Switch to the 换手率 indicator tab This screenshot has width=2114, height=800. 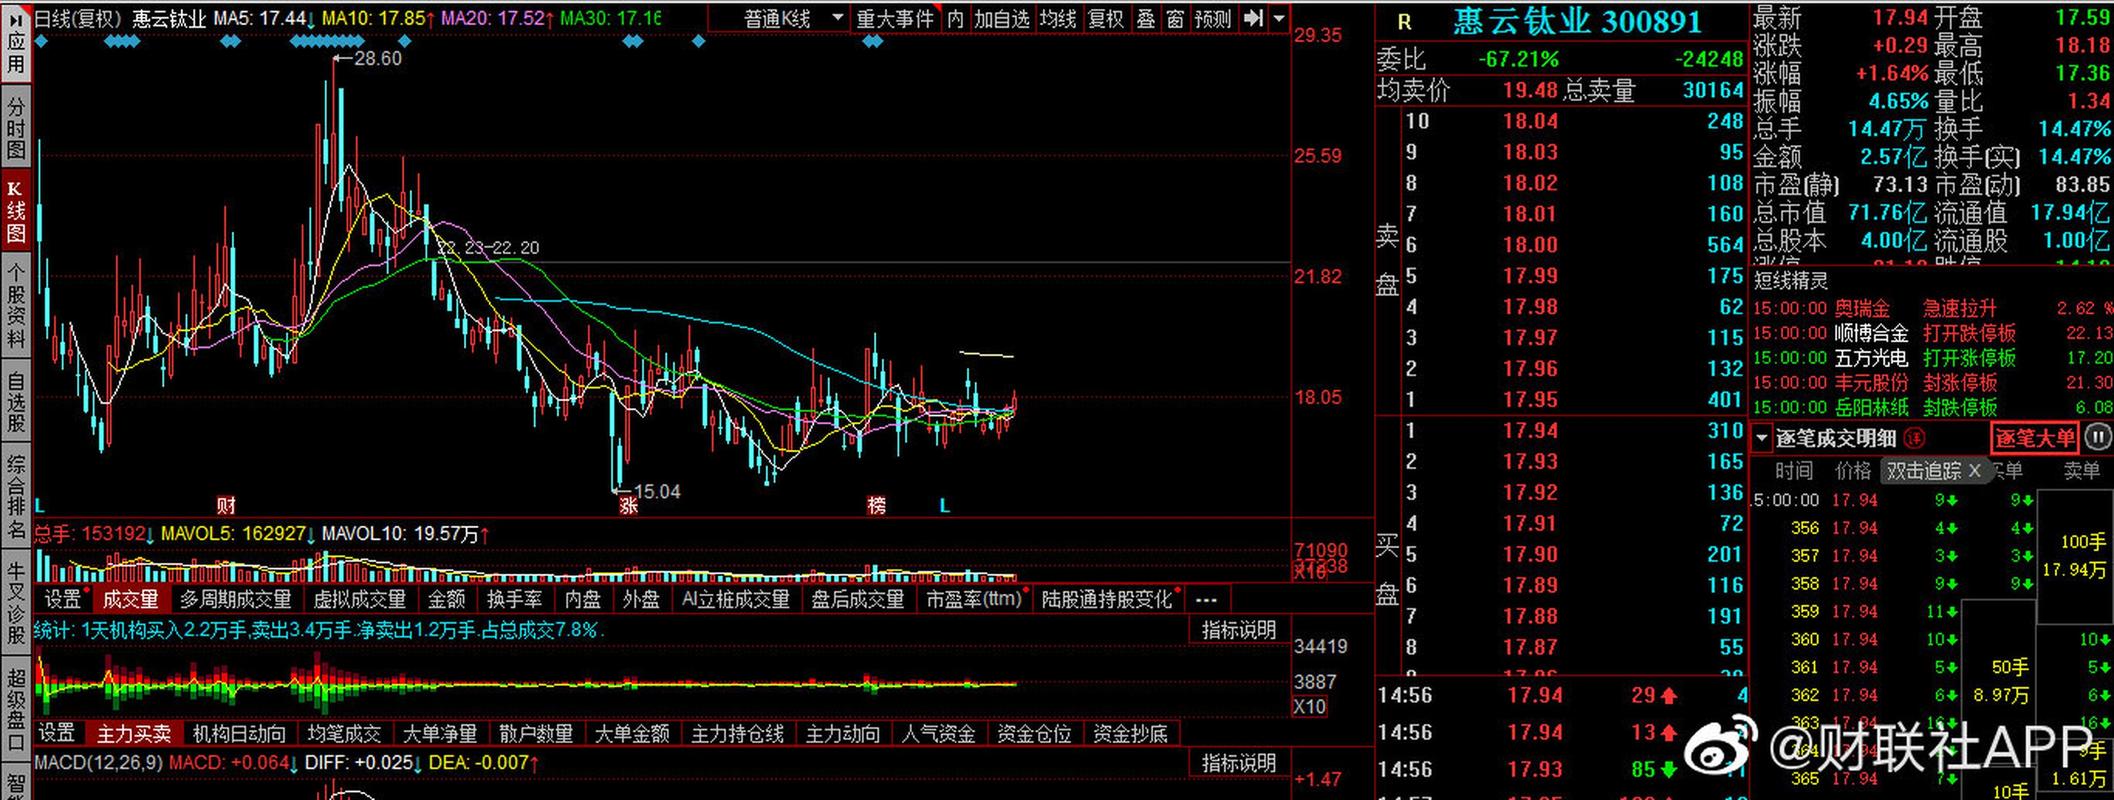coord(514,599)
